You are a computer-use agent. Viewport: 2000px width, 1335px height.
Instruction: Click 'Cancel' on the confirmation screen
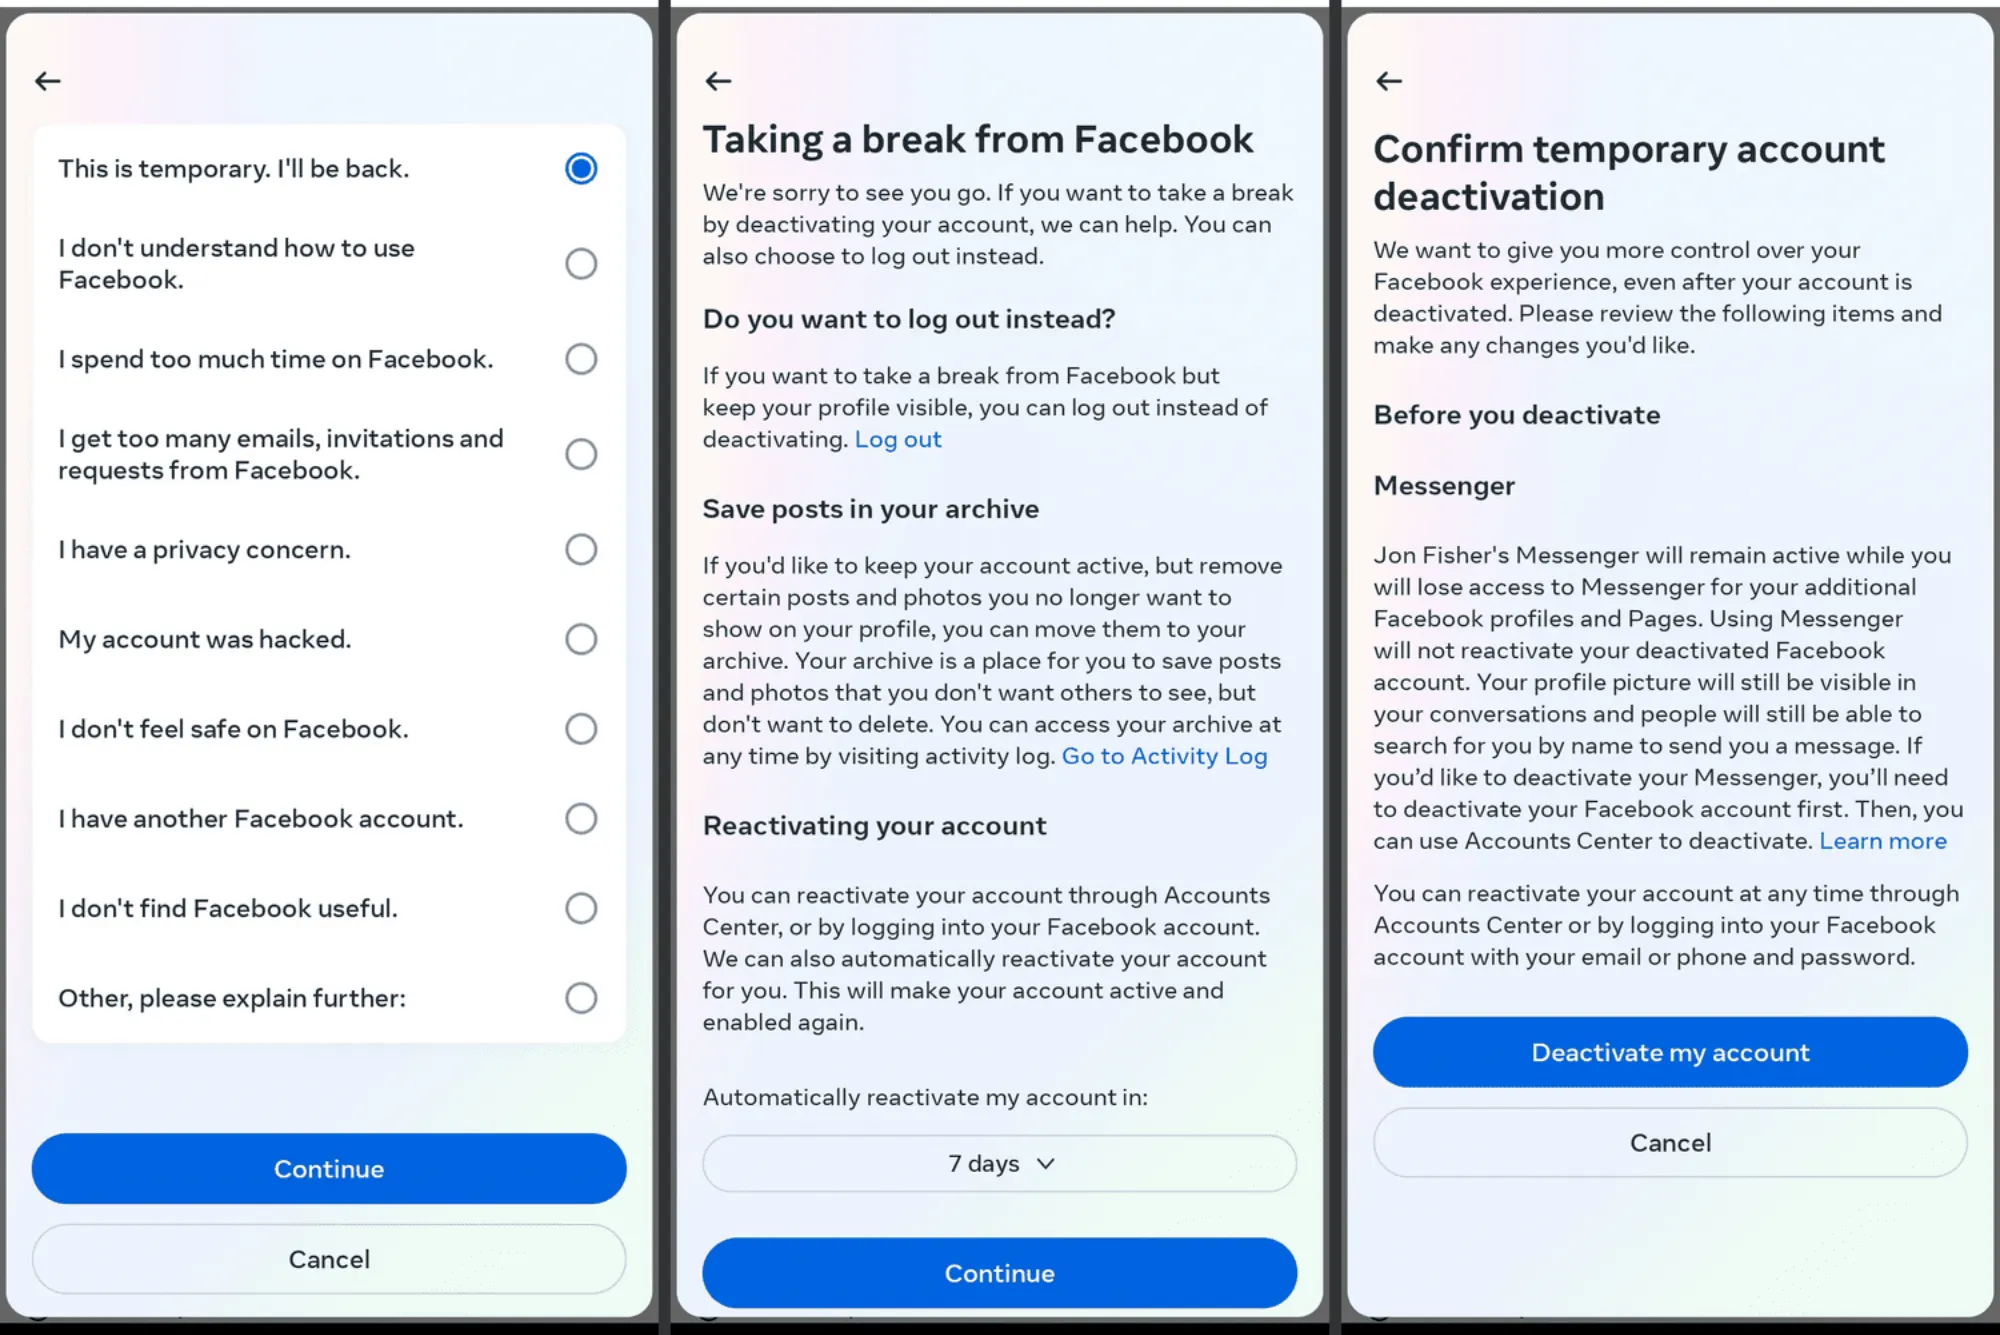(1669, 1141)
